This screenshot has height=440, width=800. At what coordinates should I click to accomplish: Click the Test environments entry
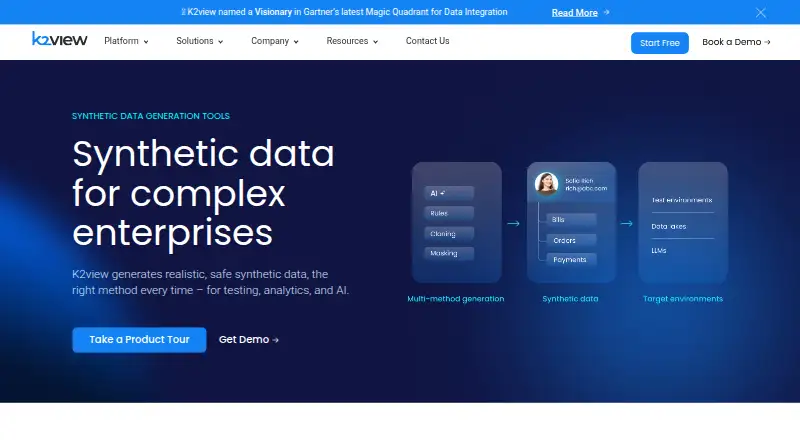682,200
